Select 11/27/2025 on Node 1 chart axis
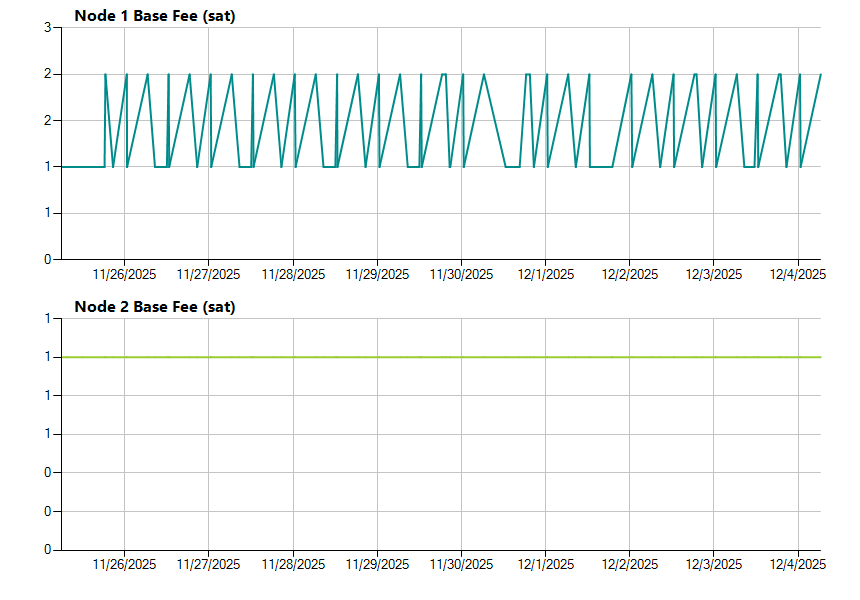The image size is (860, 600). [209, 274]
